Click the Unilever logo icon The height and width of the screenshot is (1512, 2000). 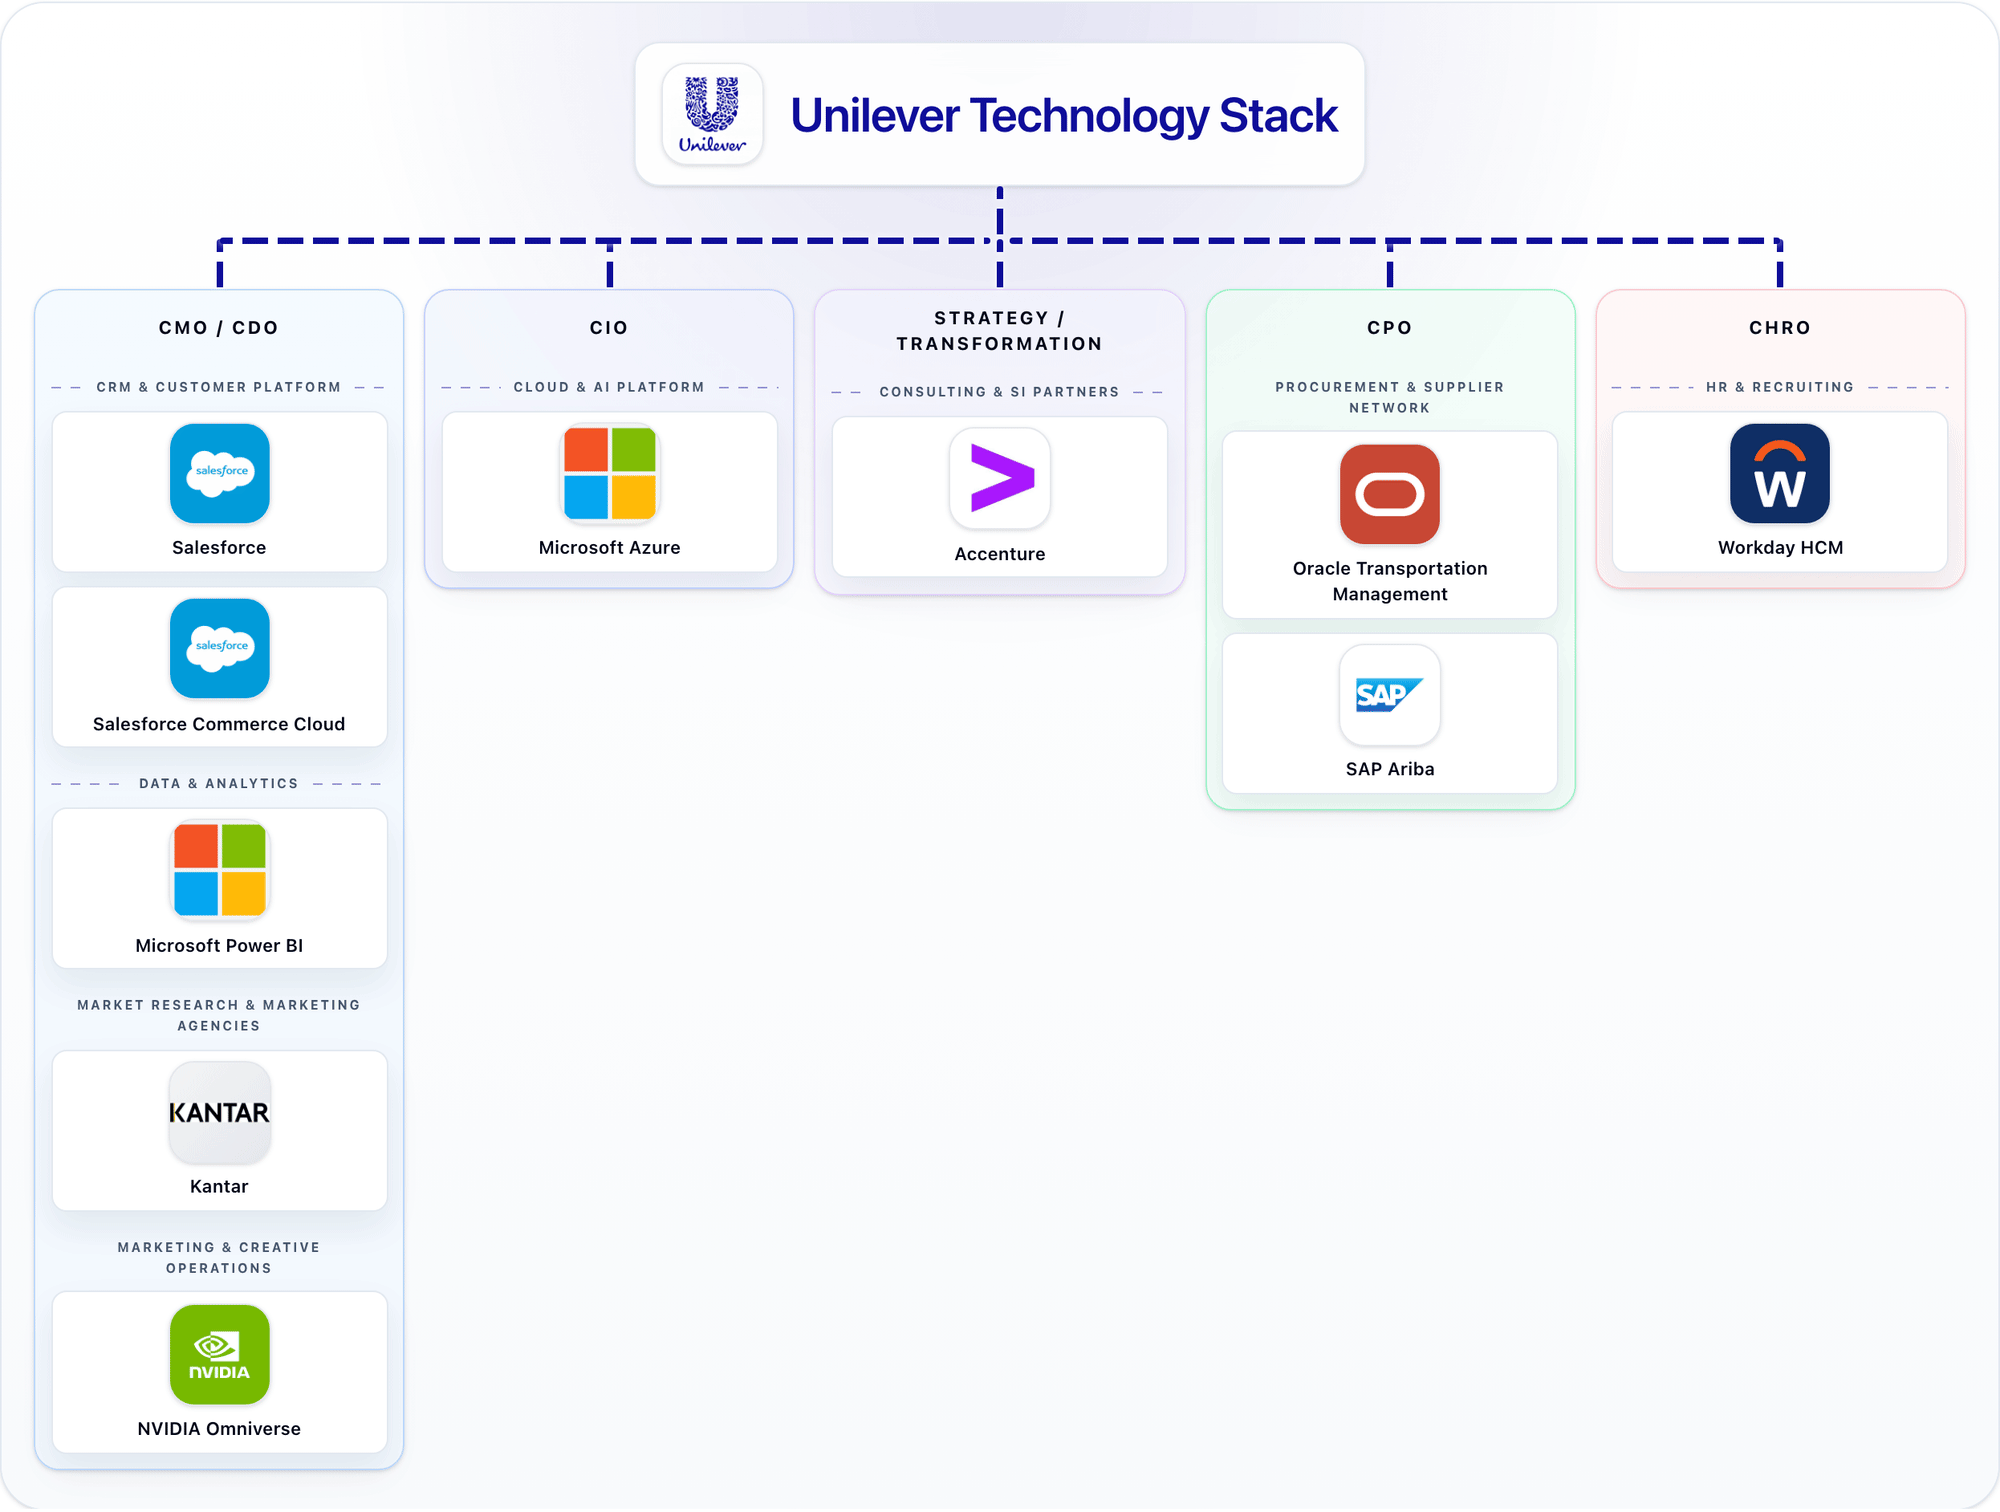[x=712, y=114]
